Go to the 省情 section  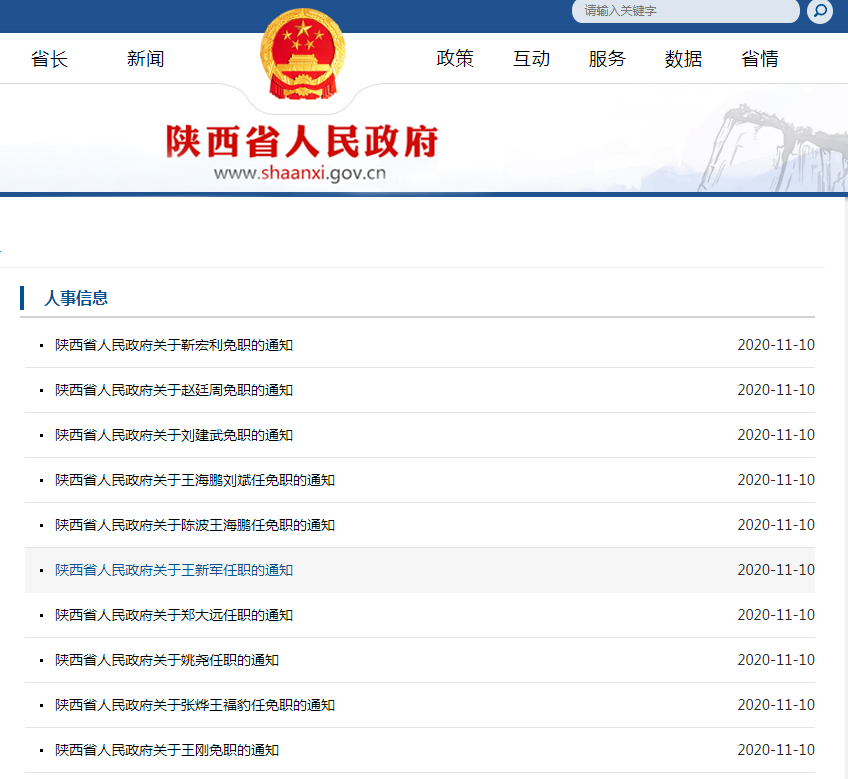(759, 59)
